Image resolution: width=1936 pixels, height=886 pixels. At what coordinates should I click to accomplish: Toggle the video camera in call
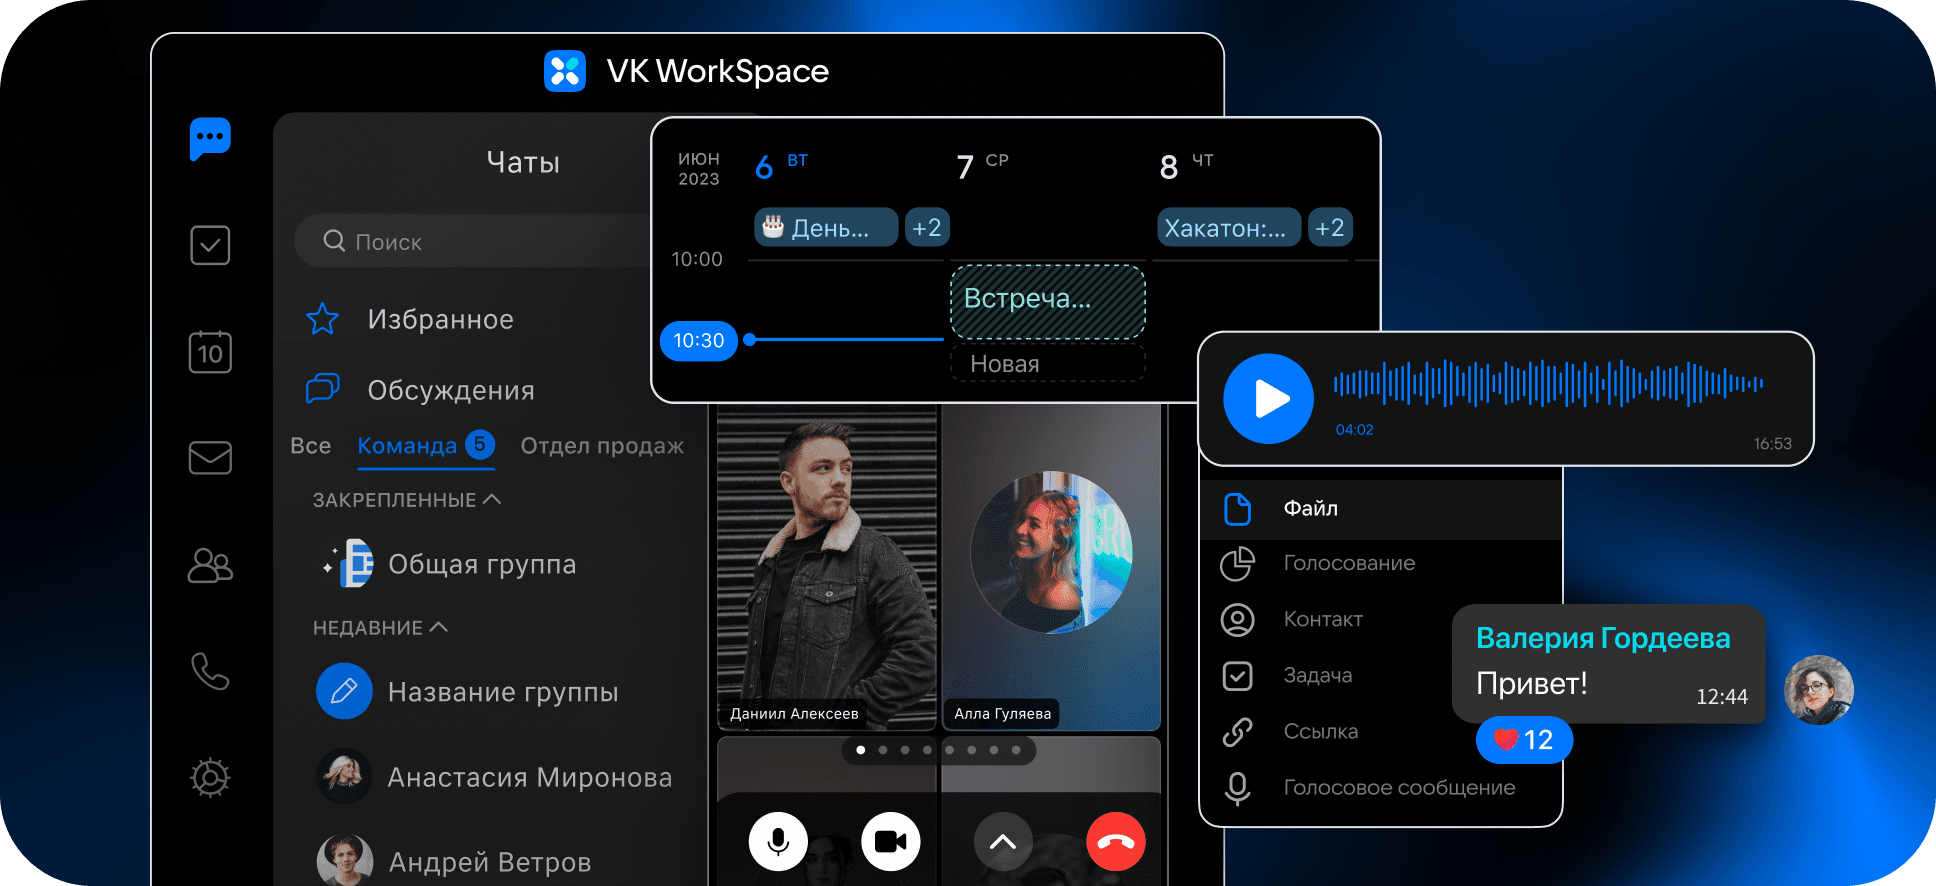click(890, 842)
